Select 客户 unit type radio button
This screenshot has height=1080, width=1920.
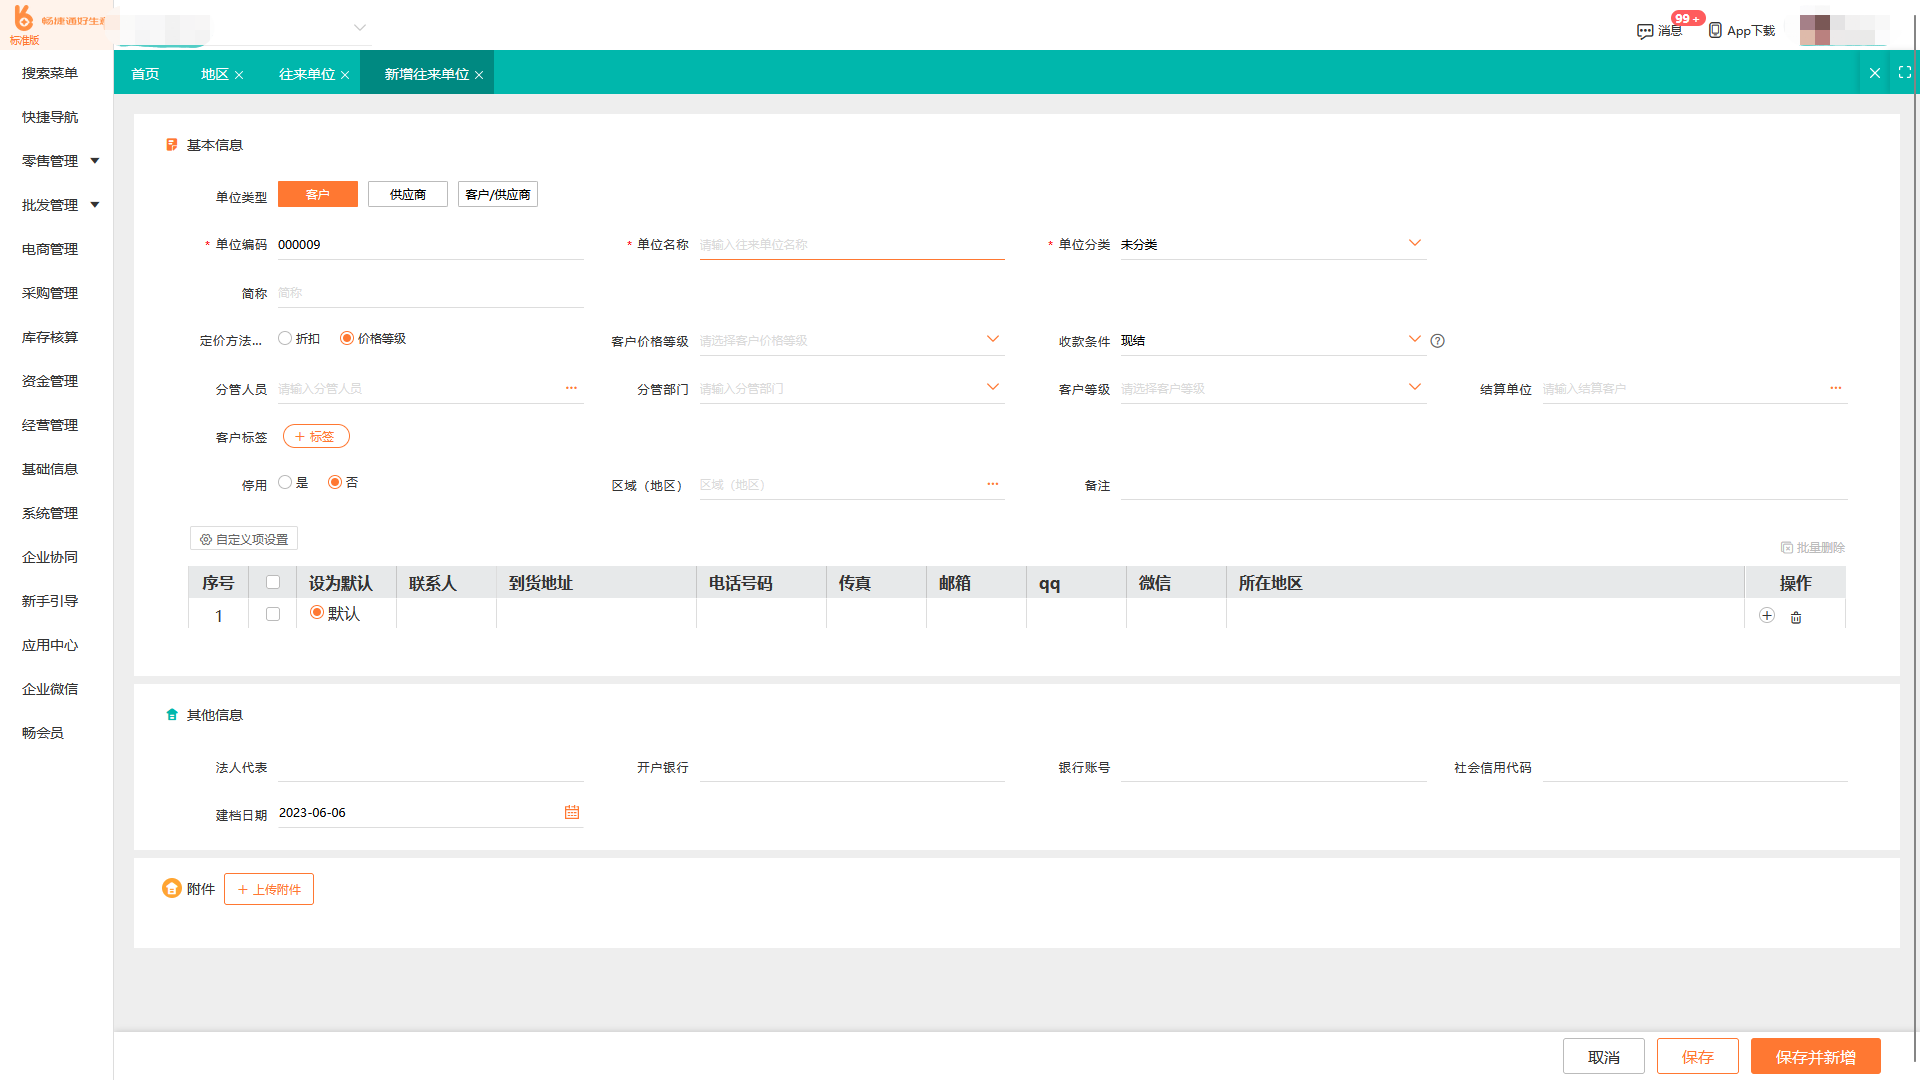coord(319,194)
